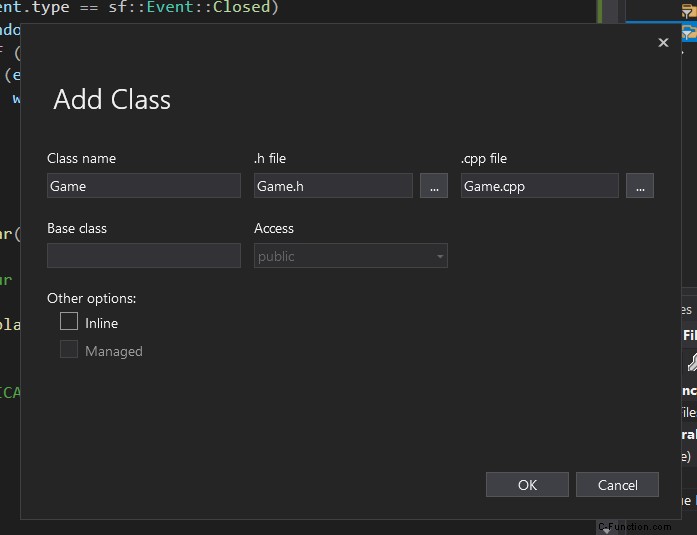This screenshot has height=535, width=697.
Task: Click the top folder filter icon
Action: coord(689,9)
